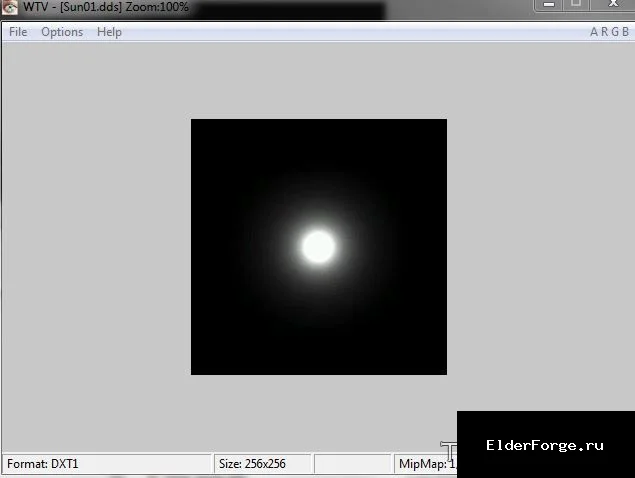Viewport: 635px width, 478px height.
Task: Toggle the R red channel
Action: coord(604,32)
